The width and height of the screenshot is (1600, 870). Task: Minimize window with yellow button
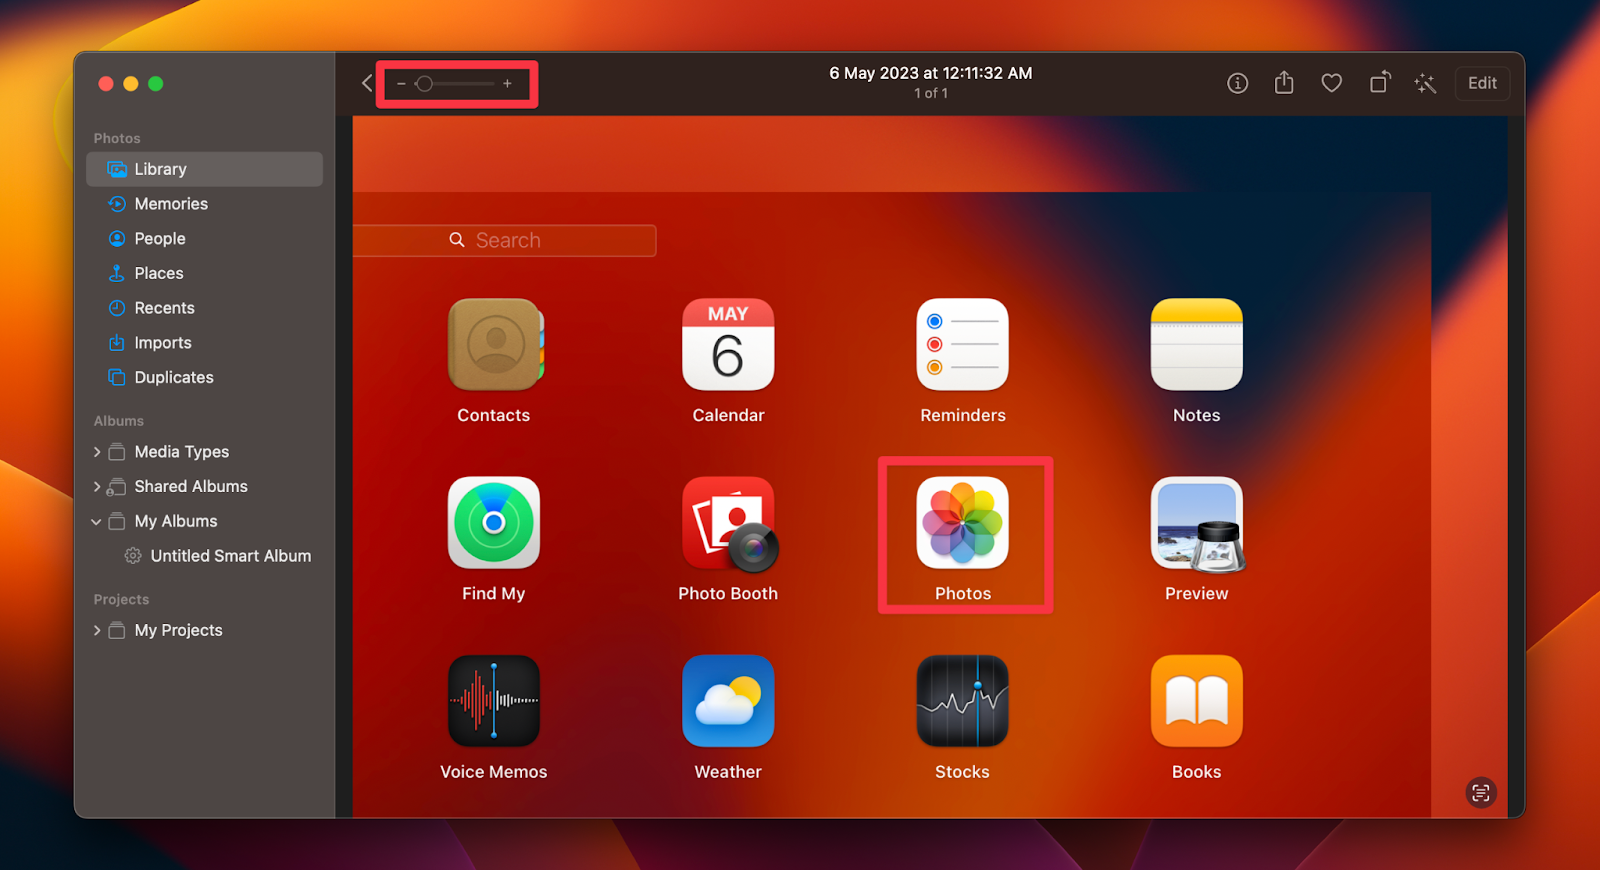tap(131, 84)
